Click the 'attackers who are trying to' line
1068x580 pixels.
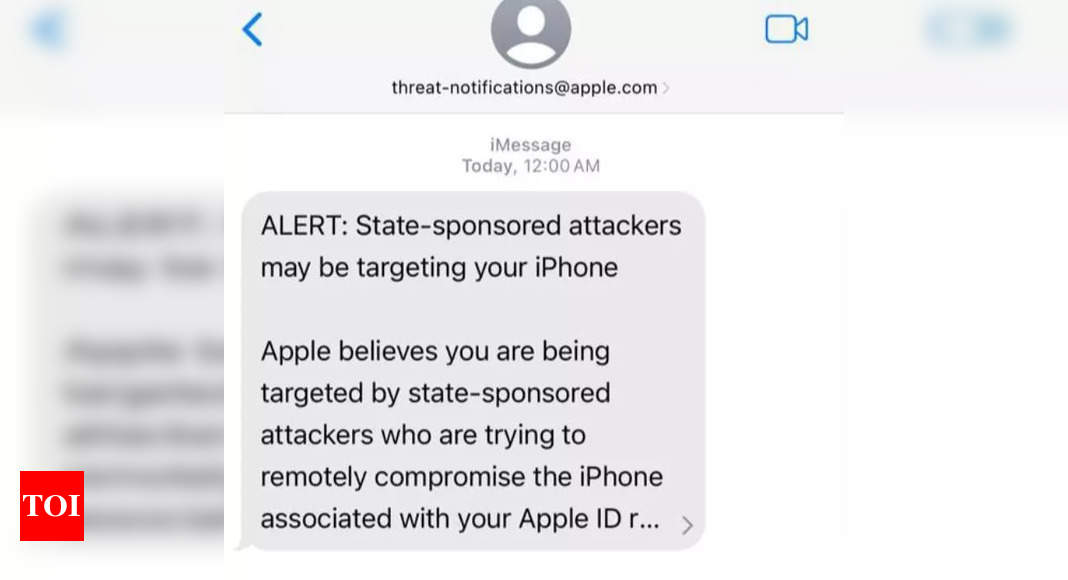pyautogui.click(x=423, y=435)
